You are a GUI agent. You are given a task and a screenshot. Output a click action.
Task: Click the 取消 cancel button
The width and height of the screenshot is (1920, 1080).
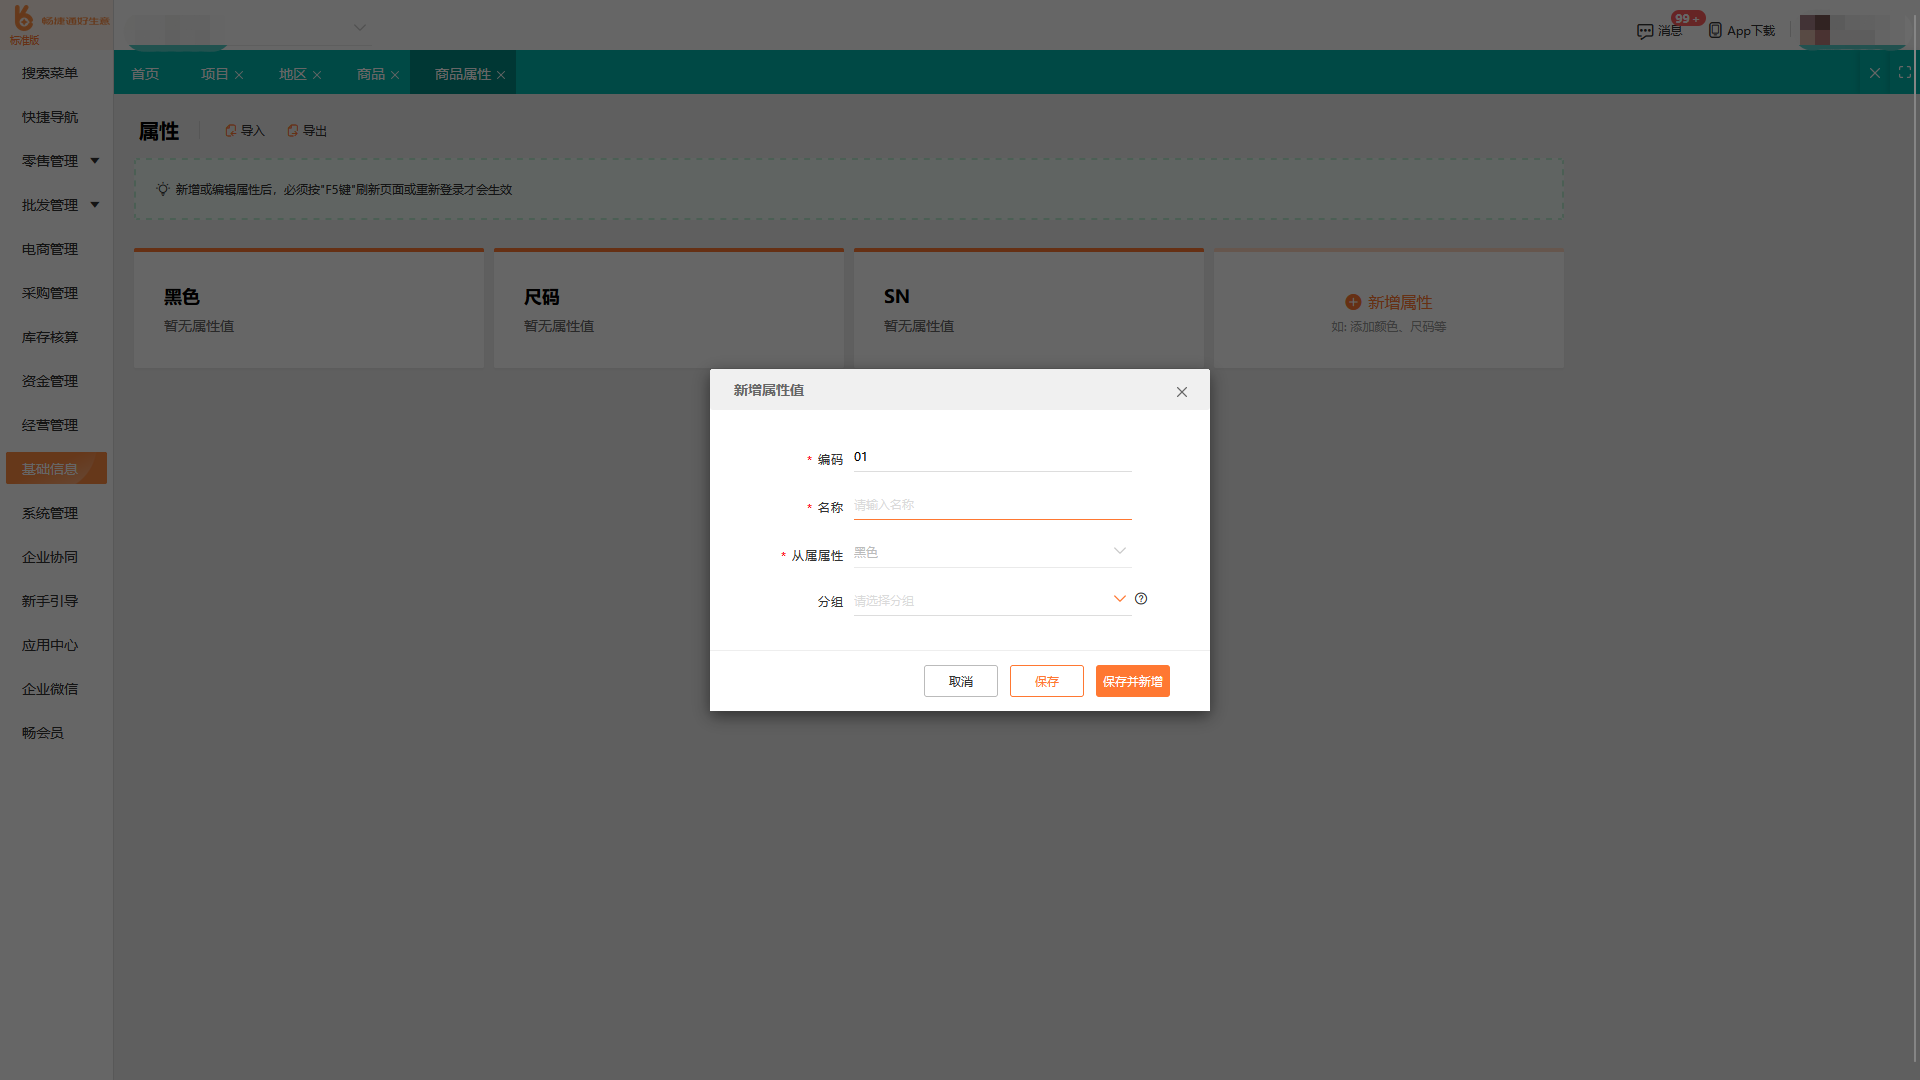960,680
